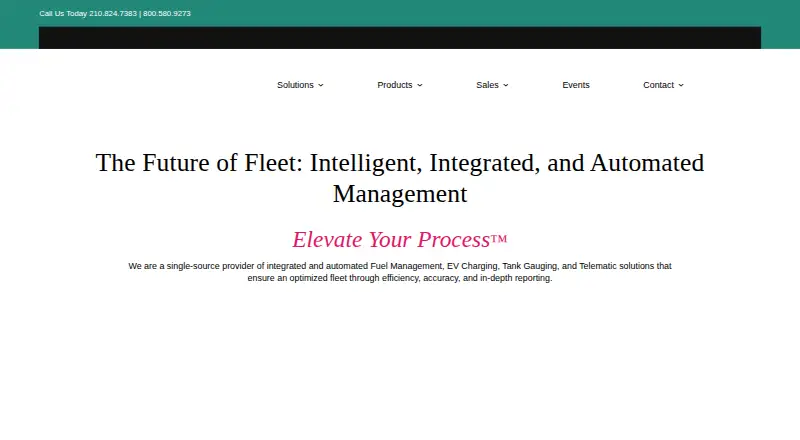The width and height of the screenshot is (800, 440).
Task: Click phone number 210.824.7383
Action: pos(113,13)
